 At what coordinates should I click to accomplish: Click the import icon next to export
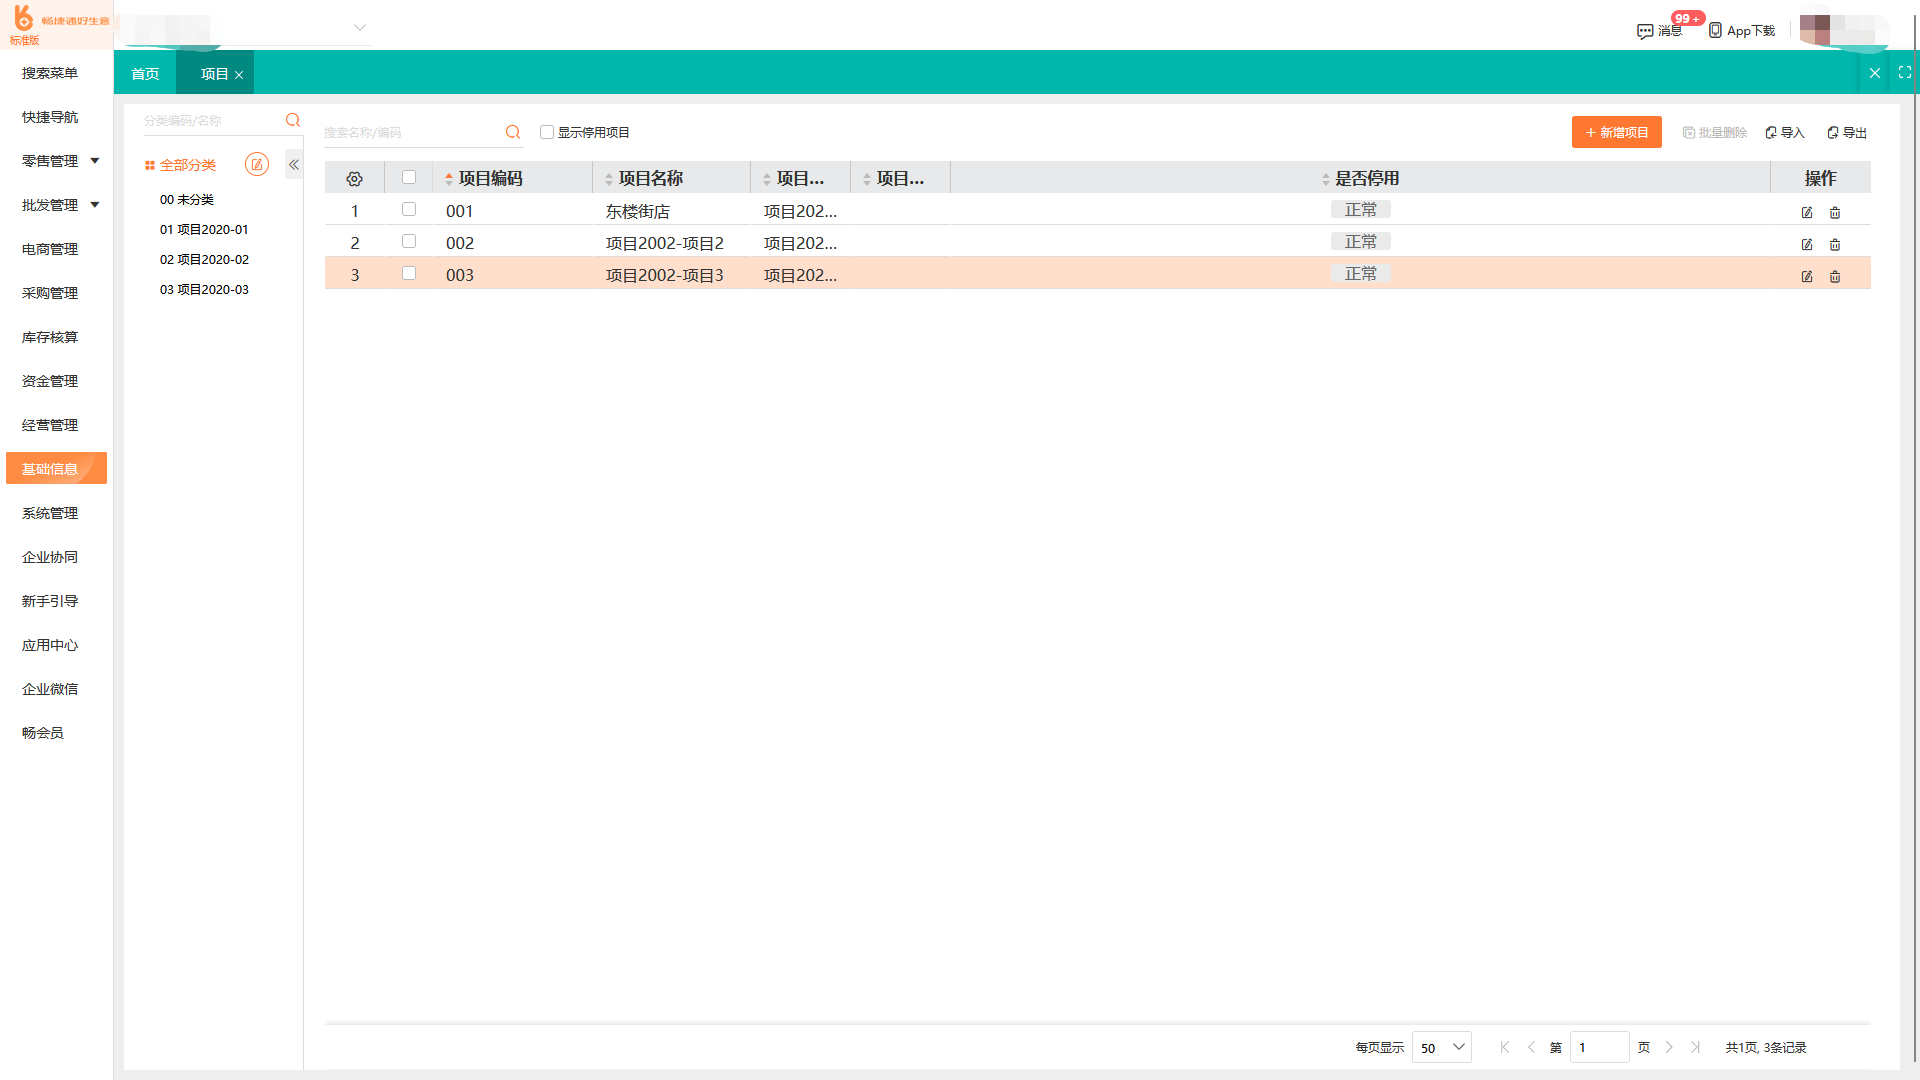click(1787, 132)
